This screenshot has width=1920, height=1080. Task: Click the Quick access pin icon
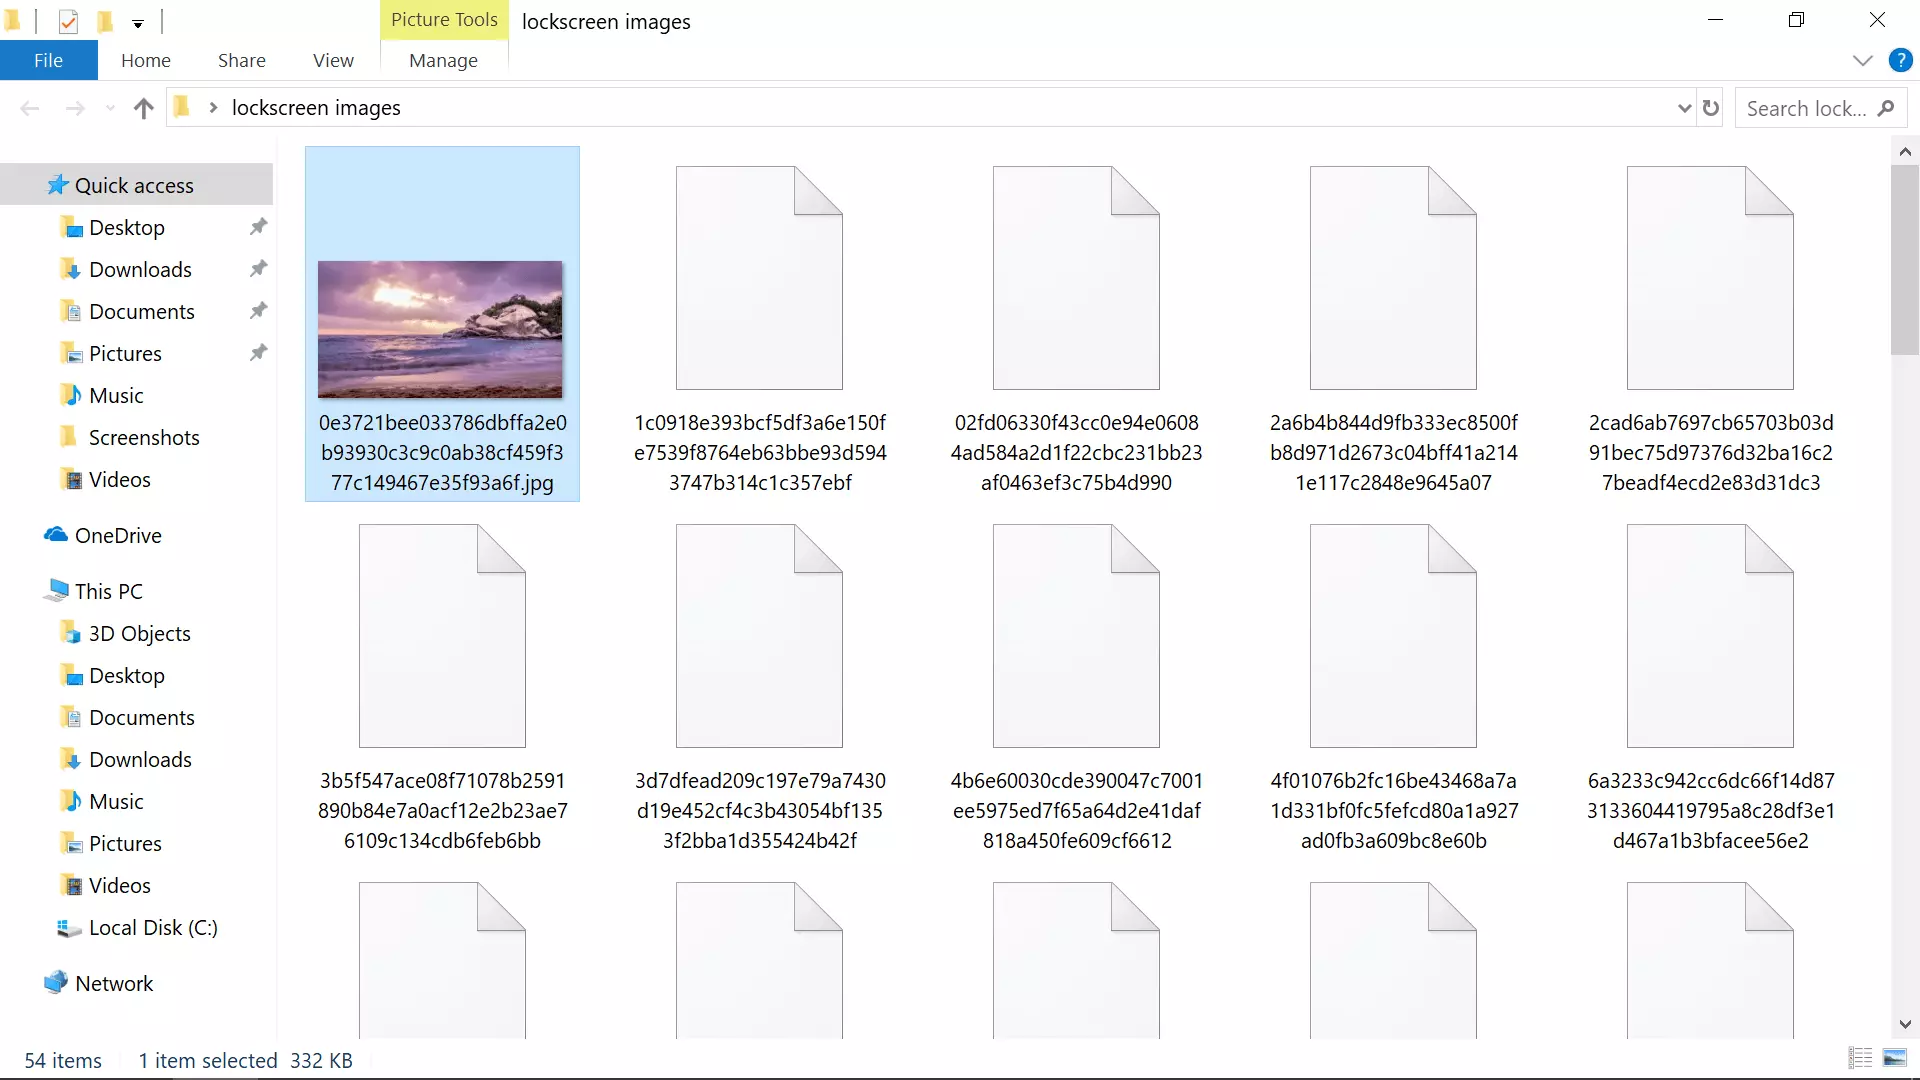[x=58, y=185]
